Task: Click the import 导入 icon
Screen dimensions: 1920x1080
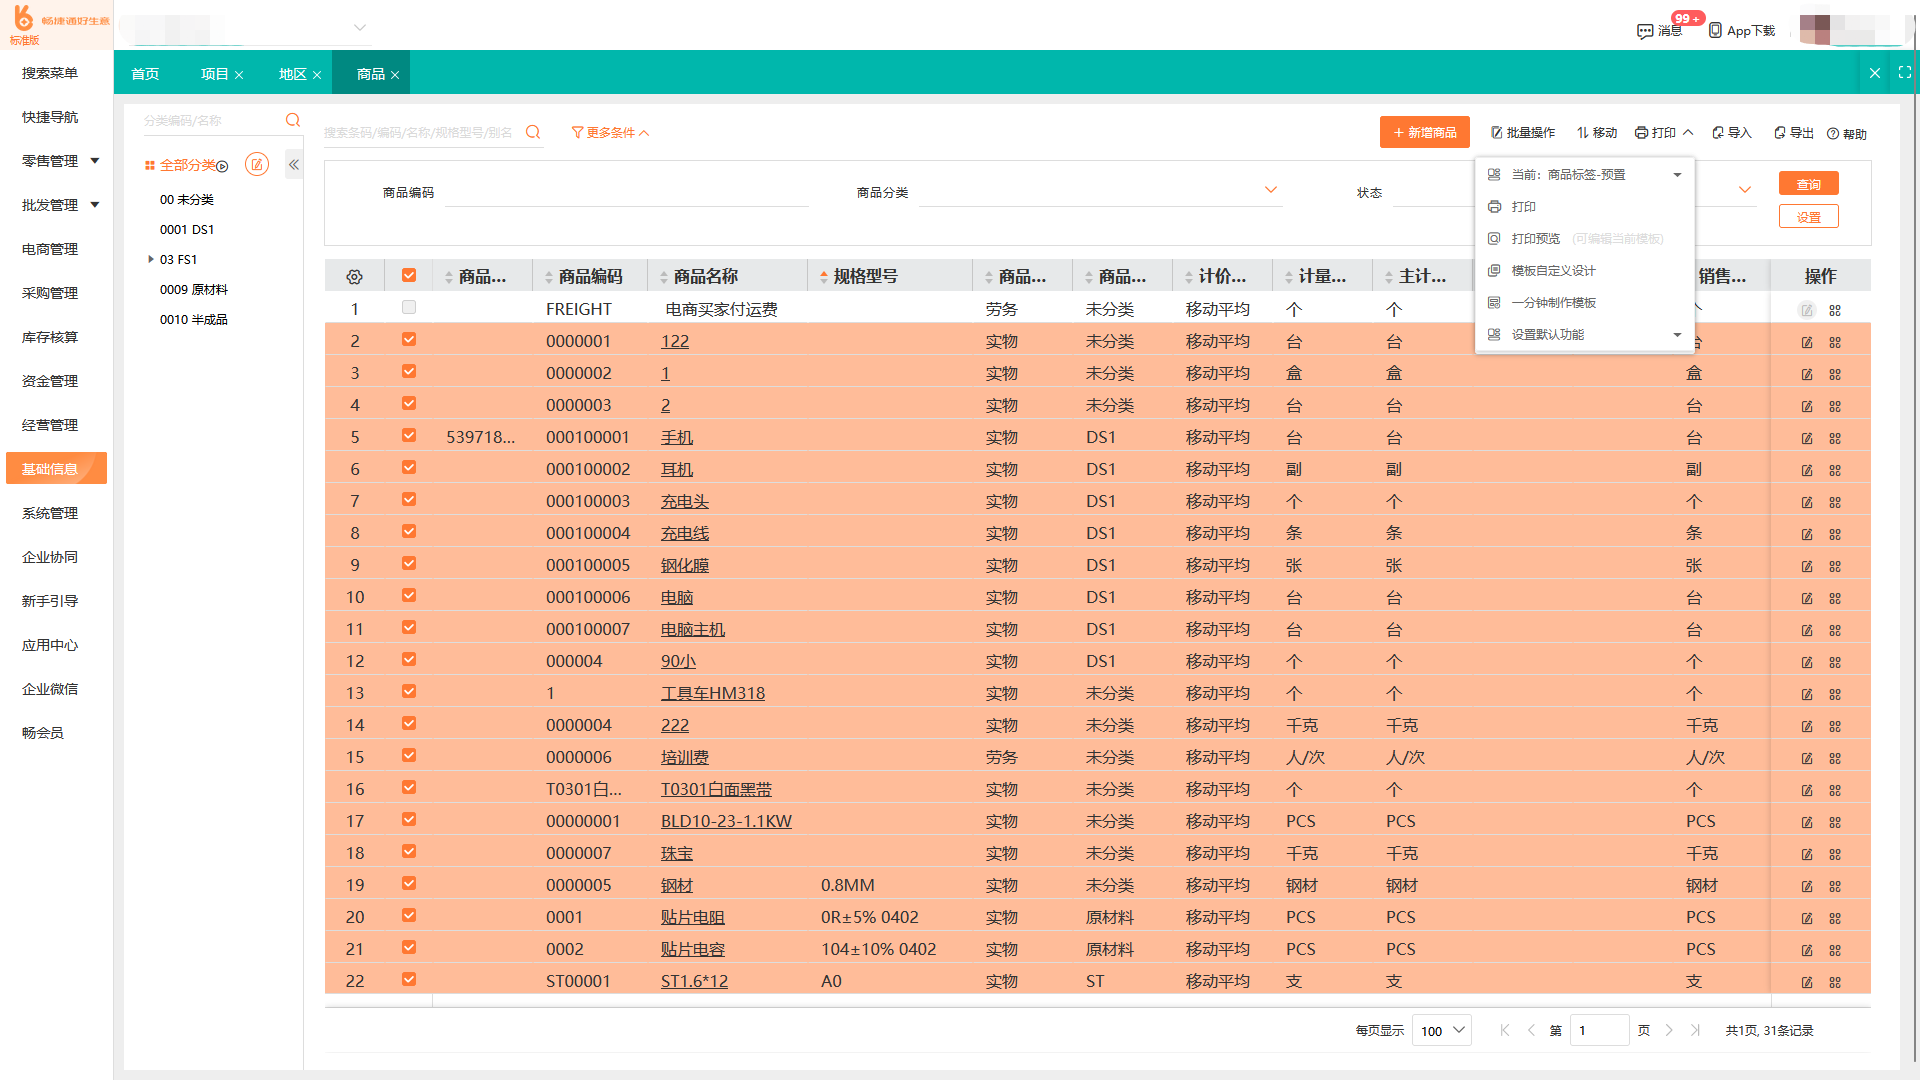Action: [x=1729, y=131]
